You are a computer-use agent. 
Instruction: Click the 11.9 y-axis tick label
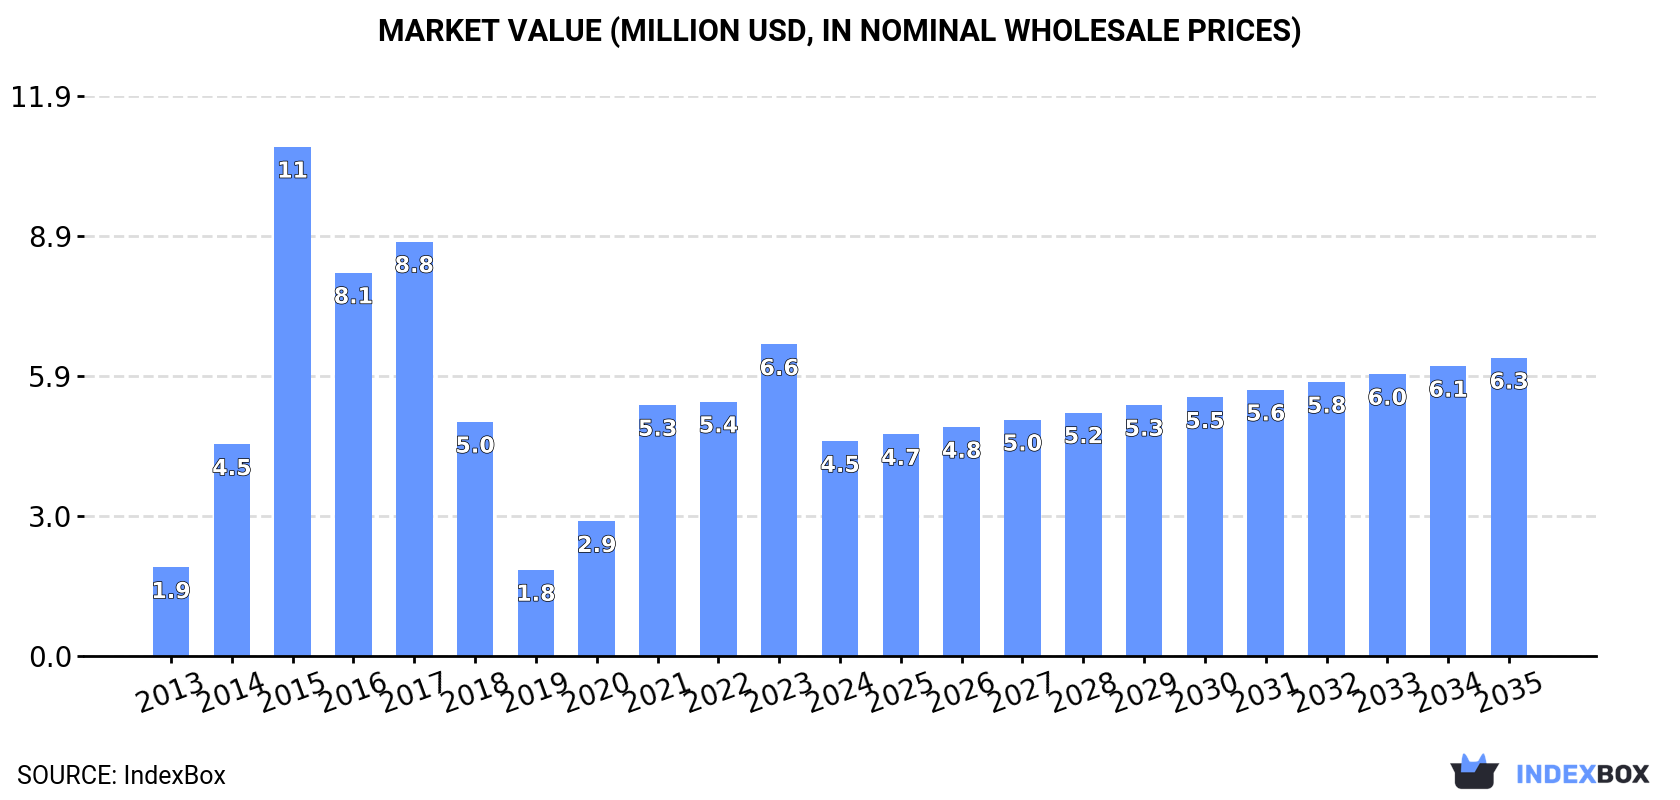point(41,97)
